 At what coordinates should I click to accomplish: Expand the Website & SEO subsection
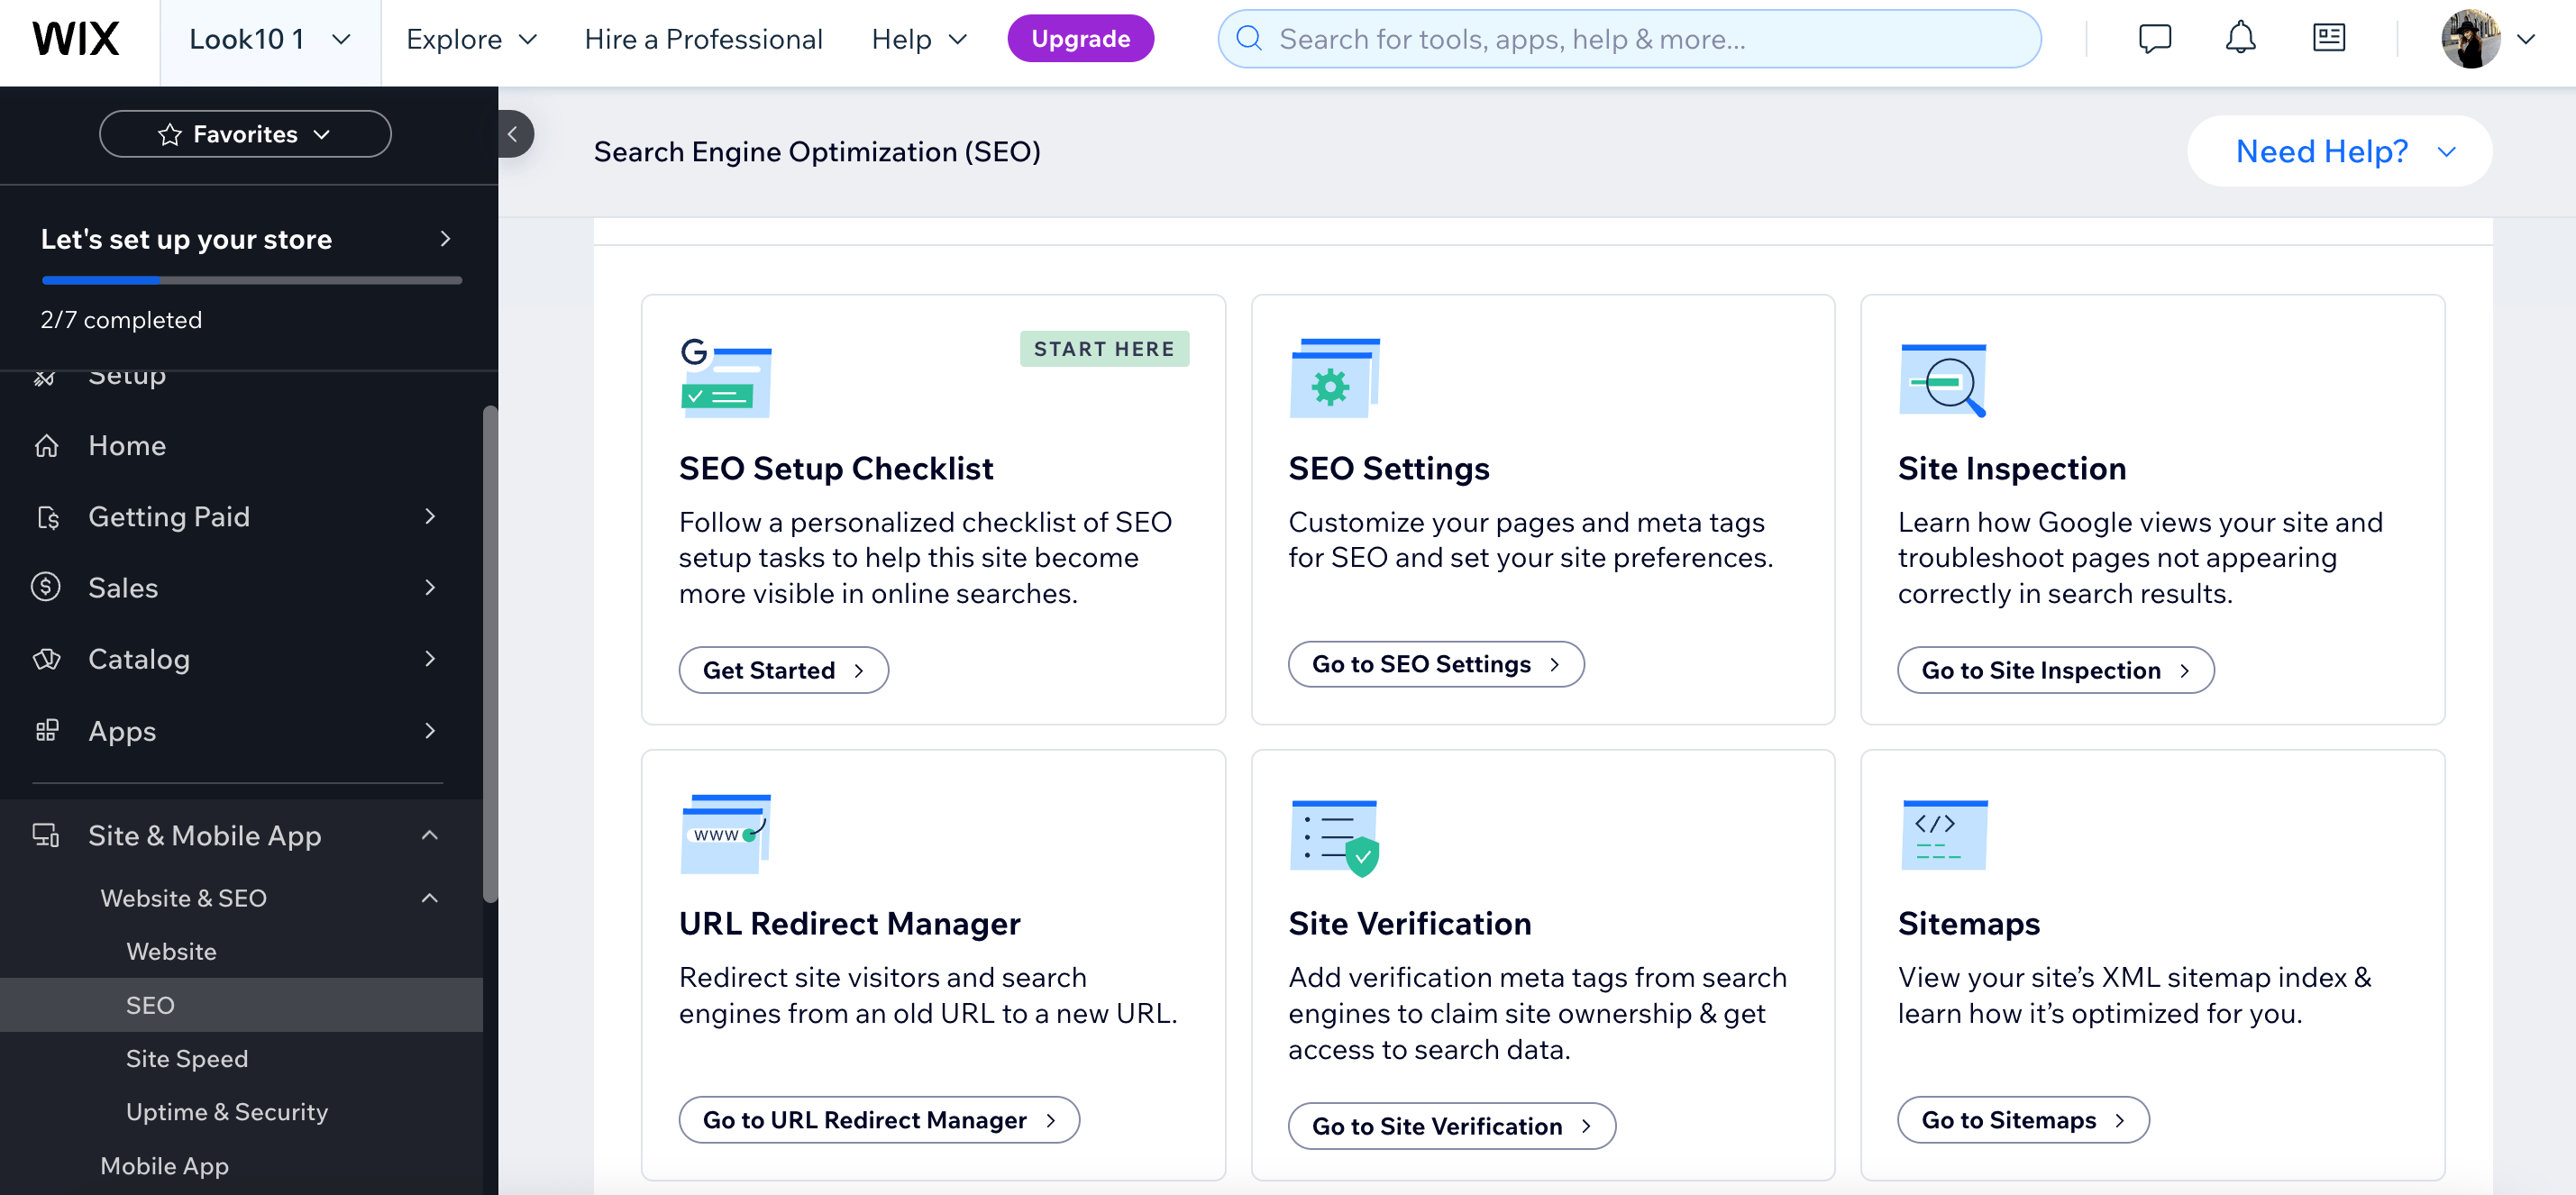[x=427, y=898]
